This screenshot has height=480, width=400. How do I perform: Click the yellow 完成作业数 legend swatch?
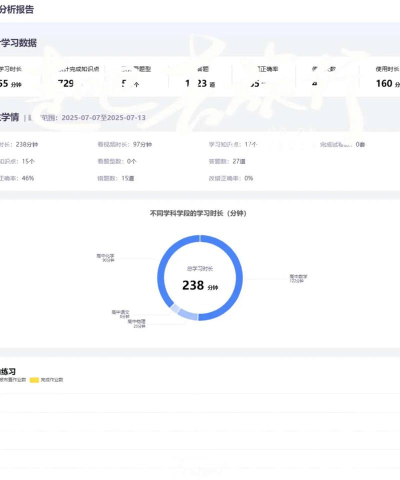click(x=34, y=380)
